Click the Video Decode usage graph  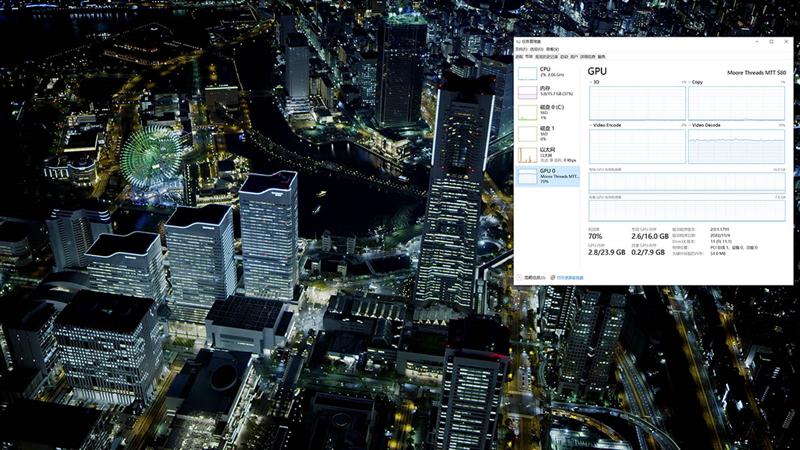tap(736, 146)
